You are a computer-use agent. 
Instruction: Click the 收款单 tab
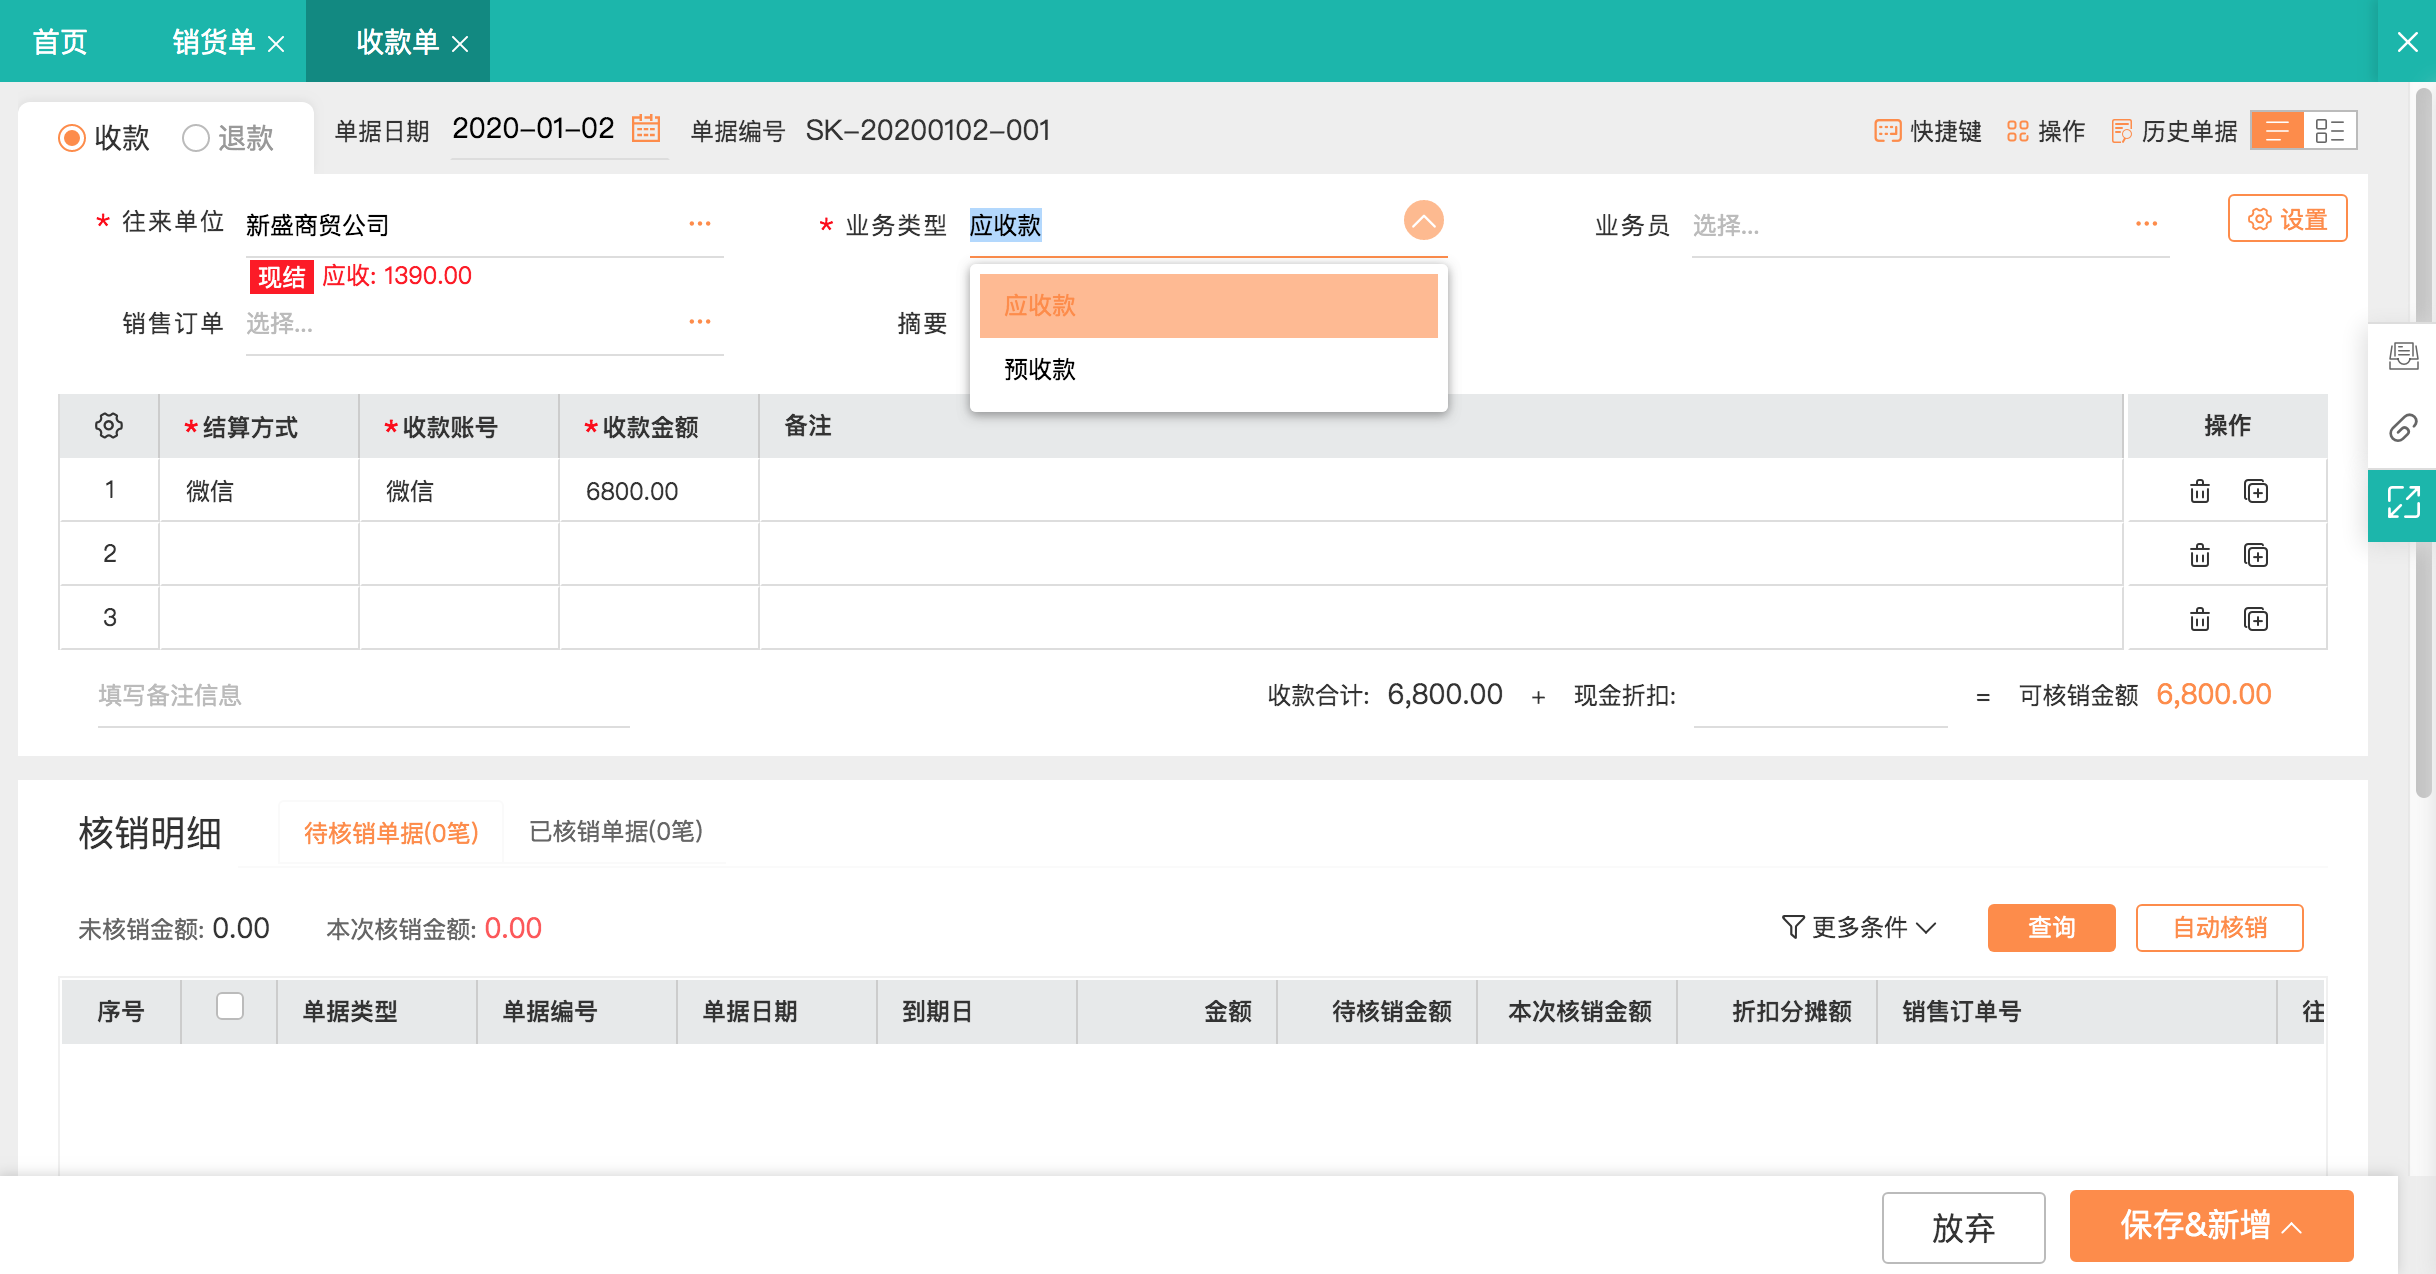click(393, 42)
